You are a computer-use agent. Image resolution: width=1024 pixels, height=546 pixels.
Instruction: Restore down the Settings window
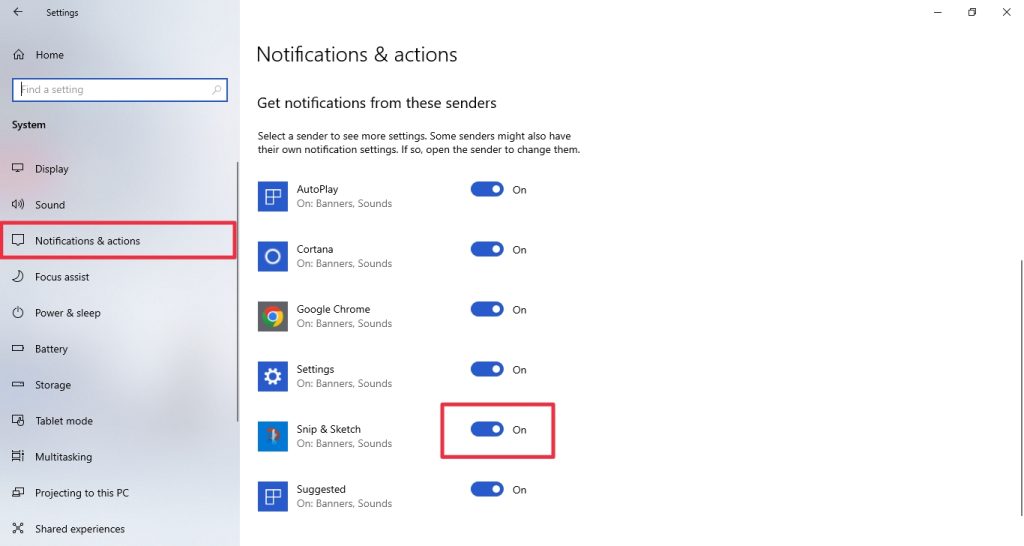972,12
